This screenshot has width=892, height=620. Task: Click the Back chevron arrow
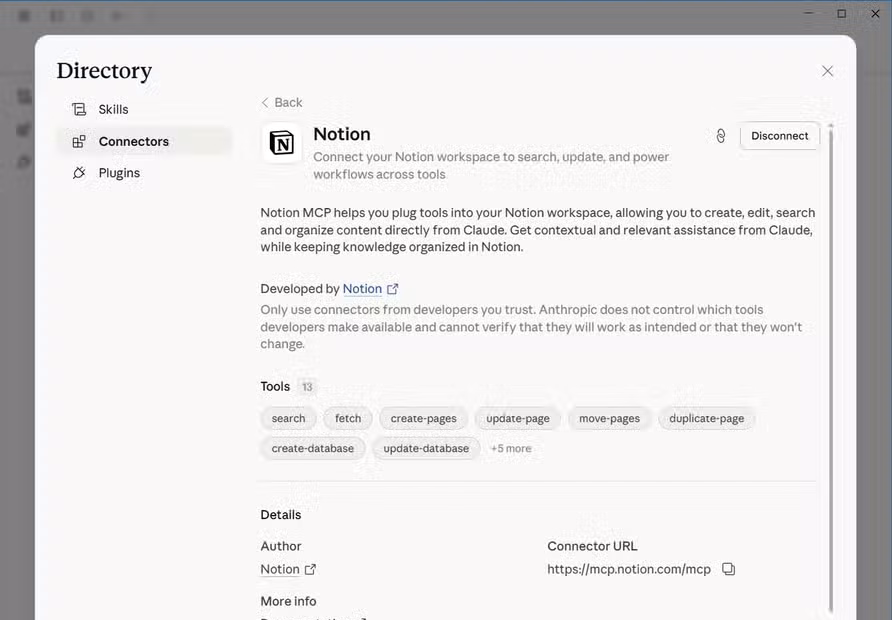pyautogui.click(x=265, y=102)
